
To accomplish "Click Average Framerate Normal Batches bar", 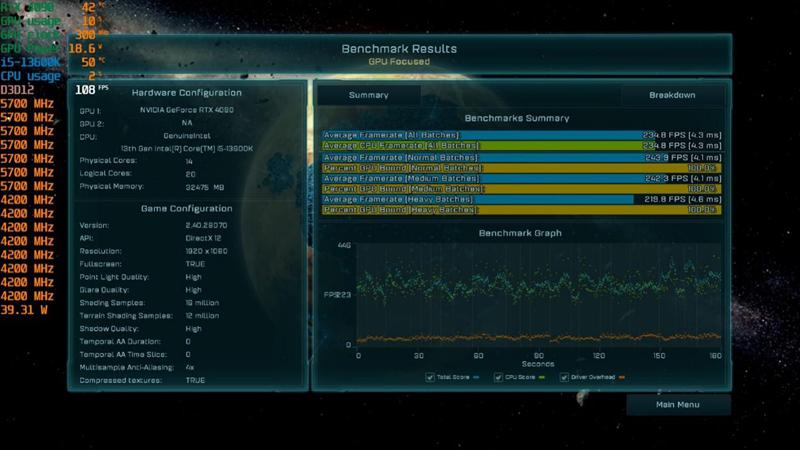I will coord(480,157).
